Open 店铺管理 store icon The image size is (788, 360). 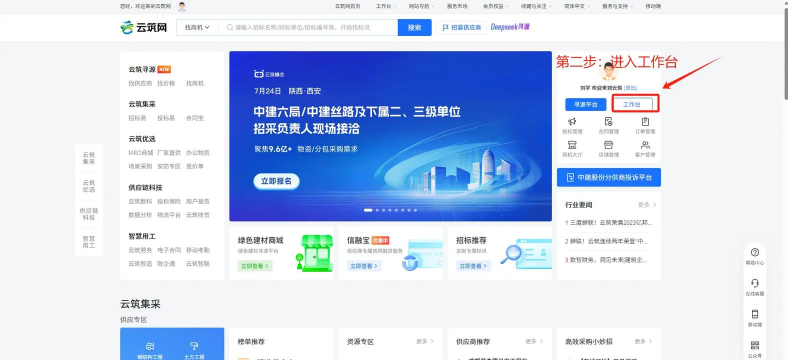[x=609, y=145]
